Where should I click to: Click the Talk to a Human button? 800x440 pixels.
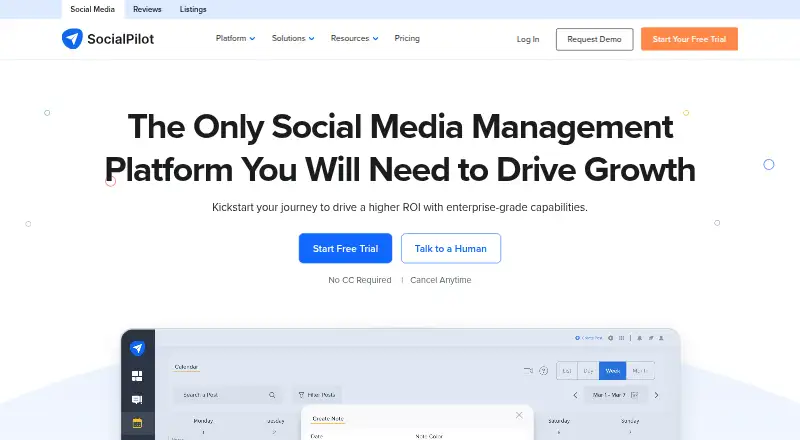[451, 249]
